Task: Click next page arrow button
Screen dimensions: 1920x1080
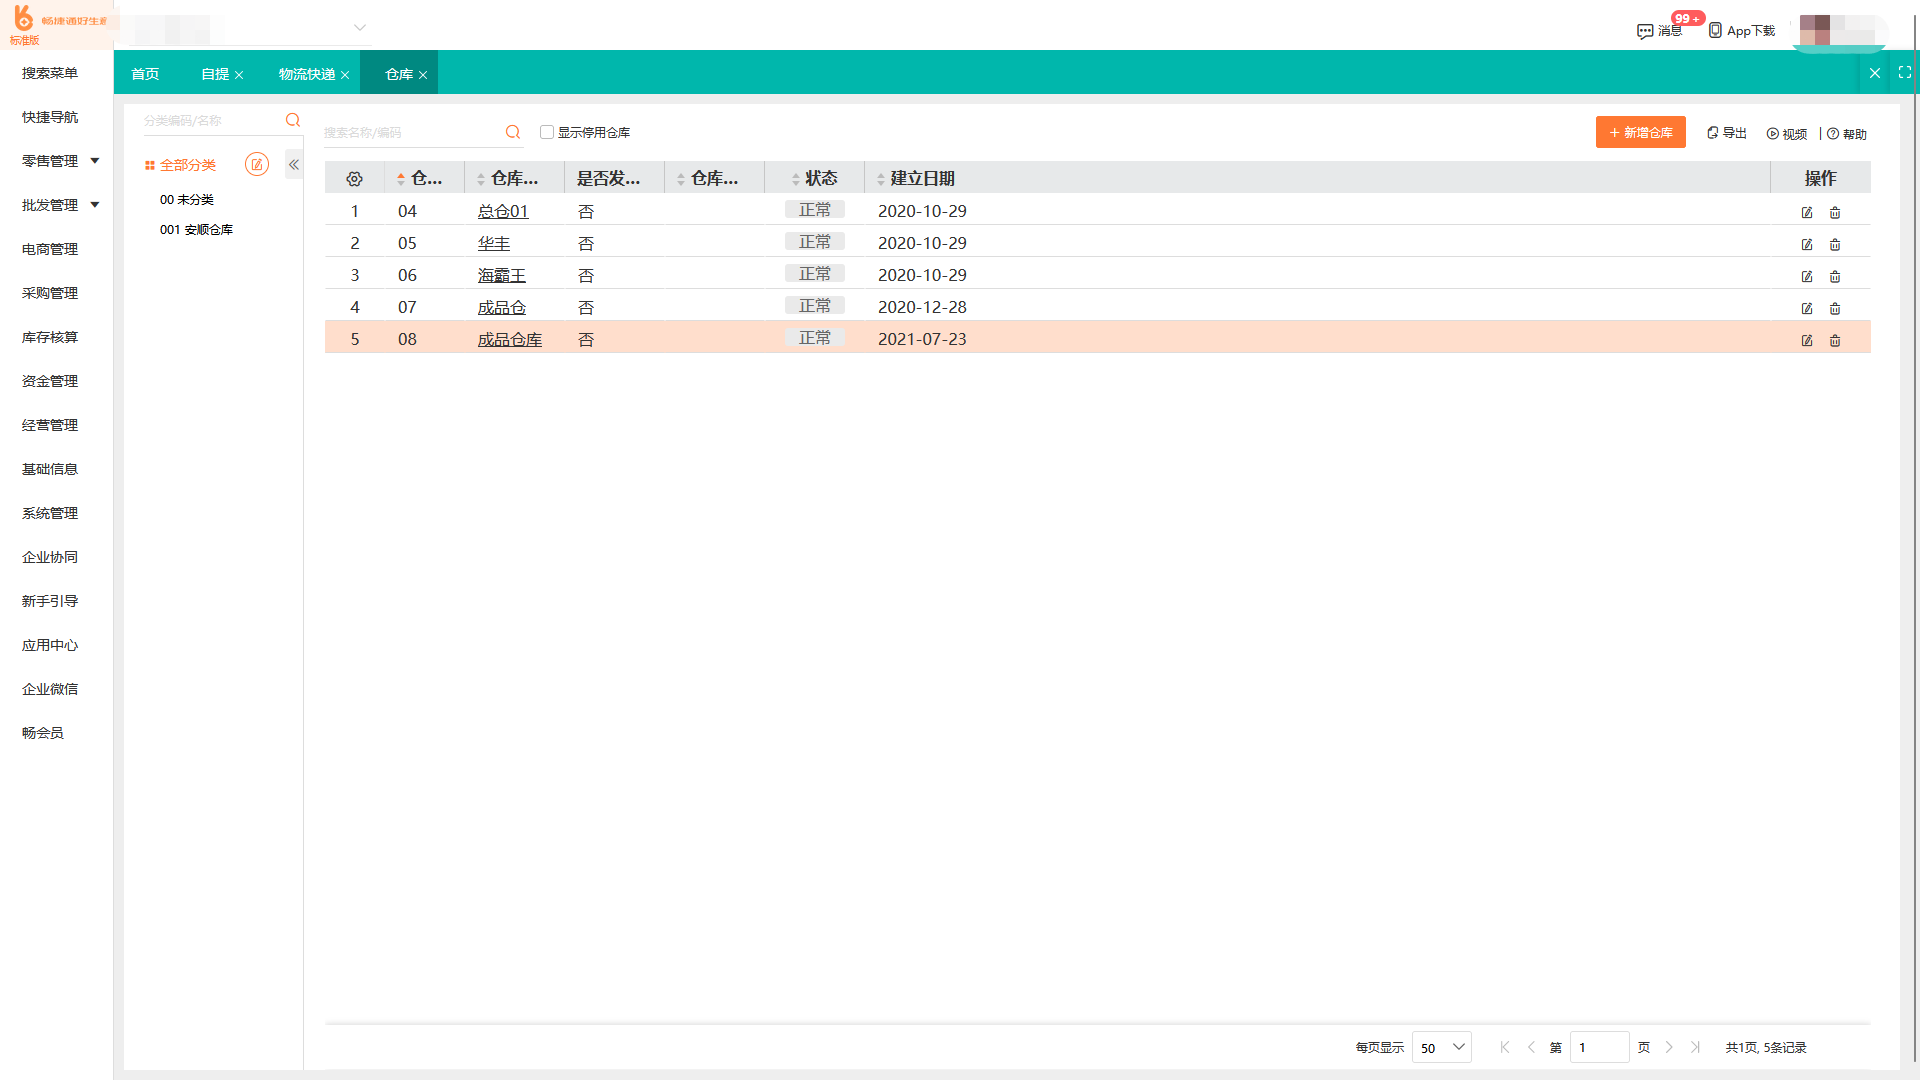Action: click(1665, 1046)
